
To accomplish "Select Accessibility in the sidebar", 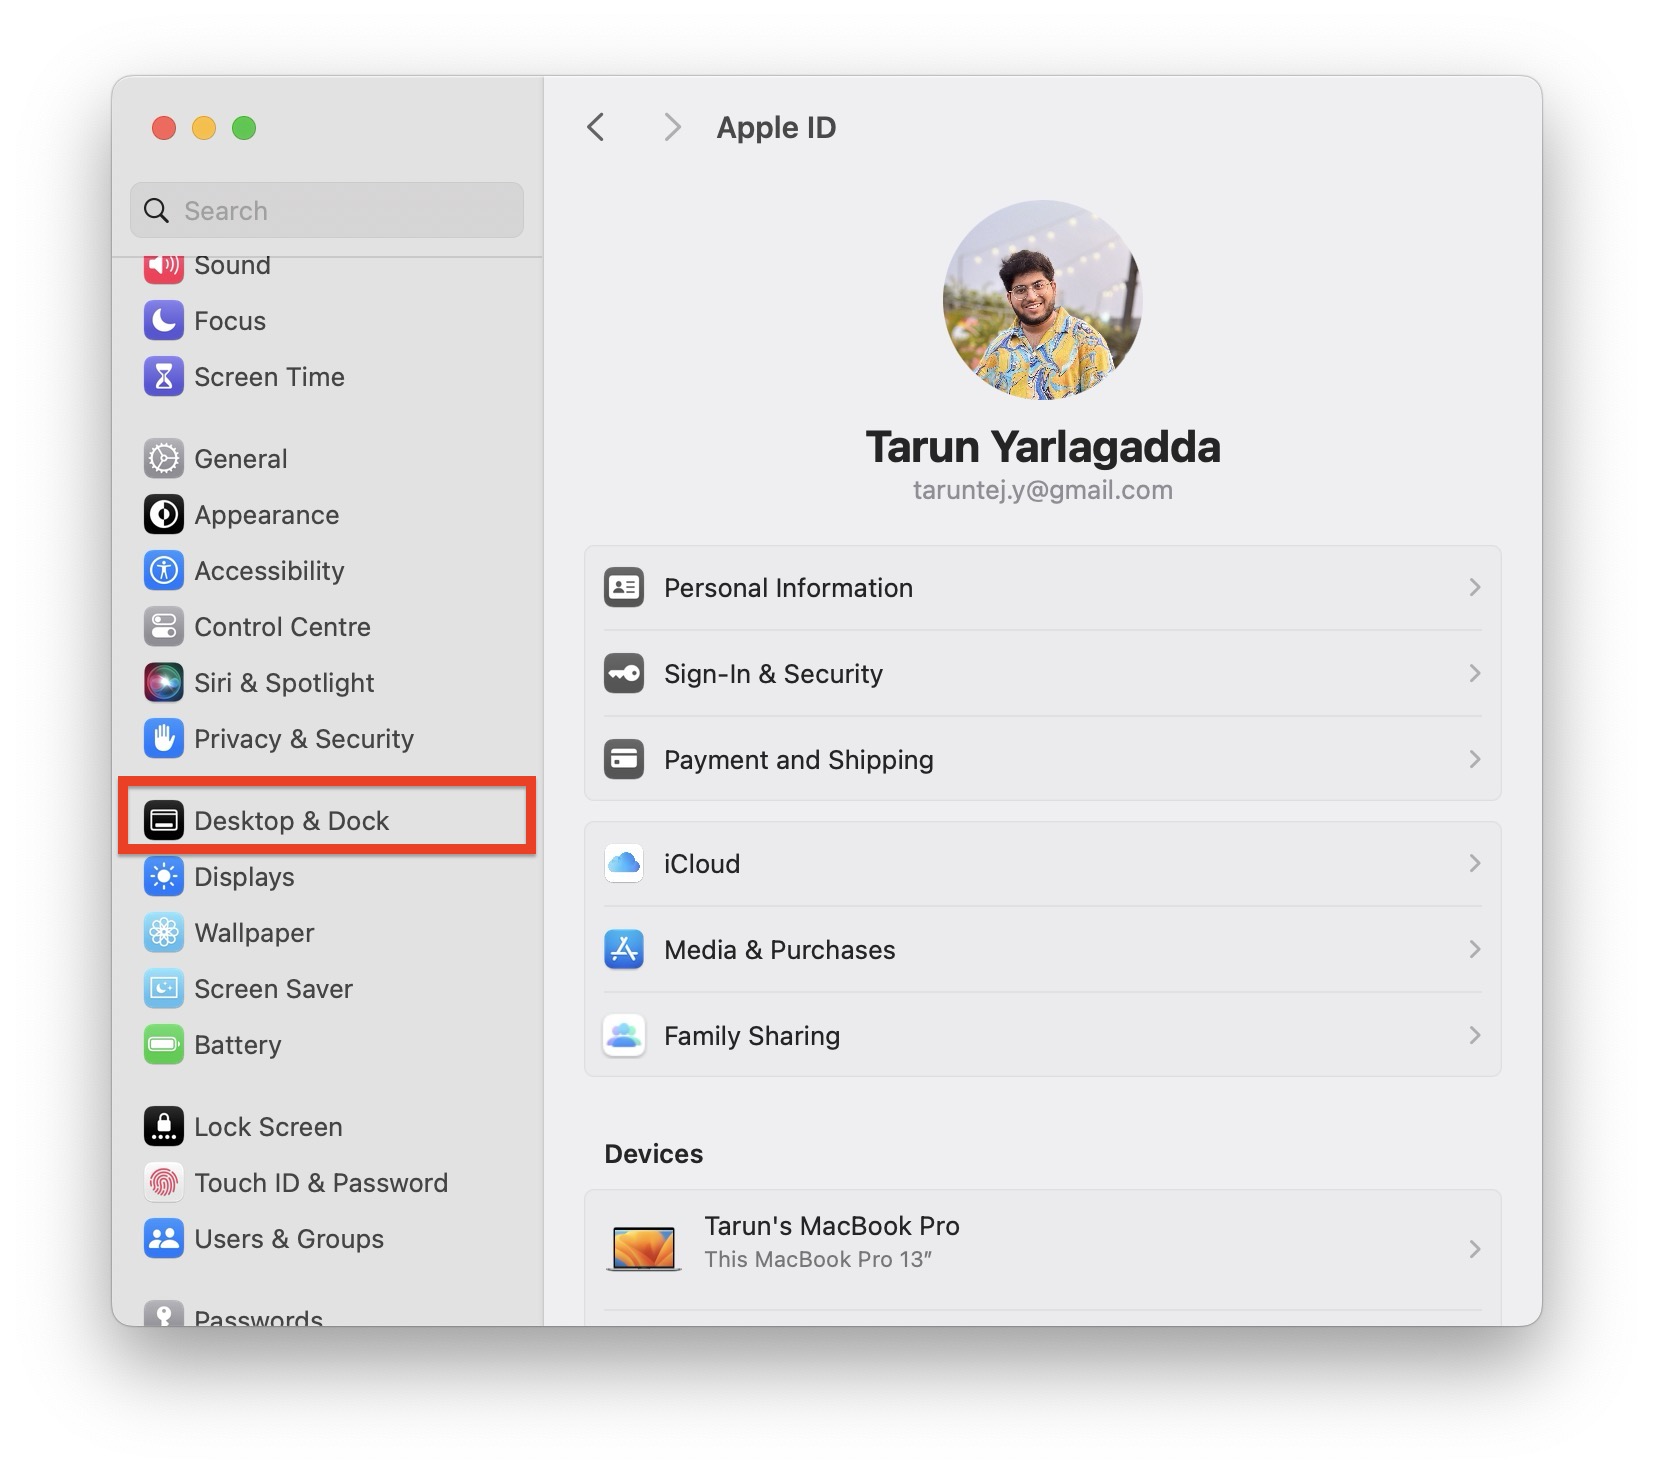I will tap(269, 571).
